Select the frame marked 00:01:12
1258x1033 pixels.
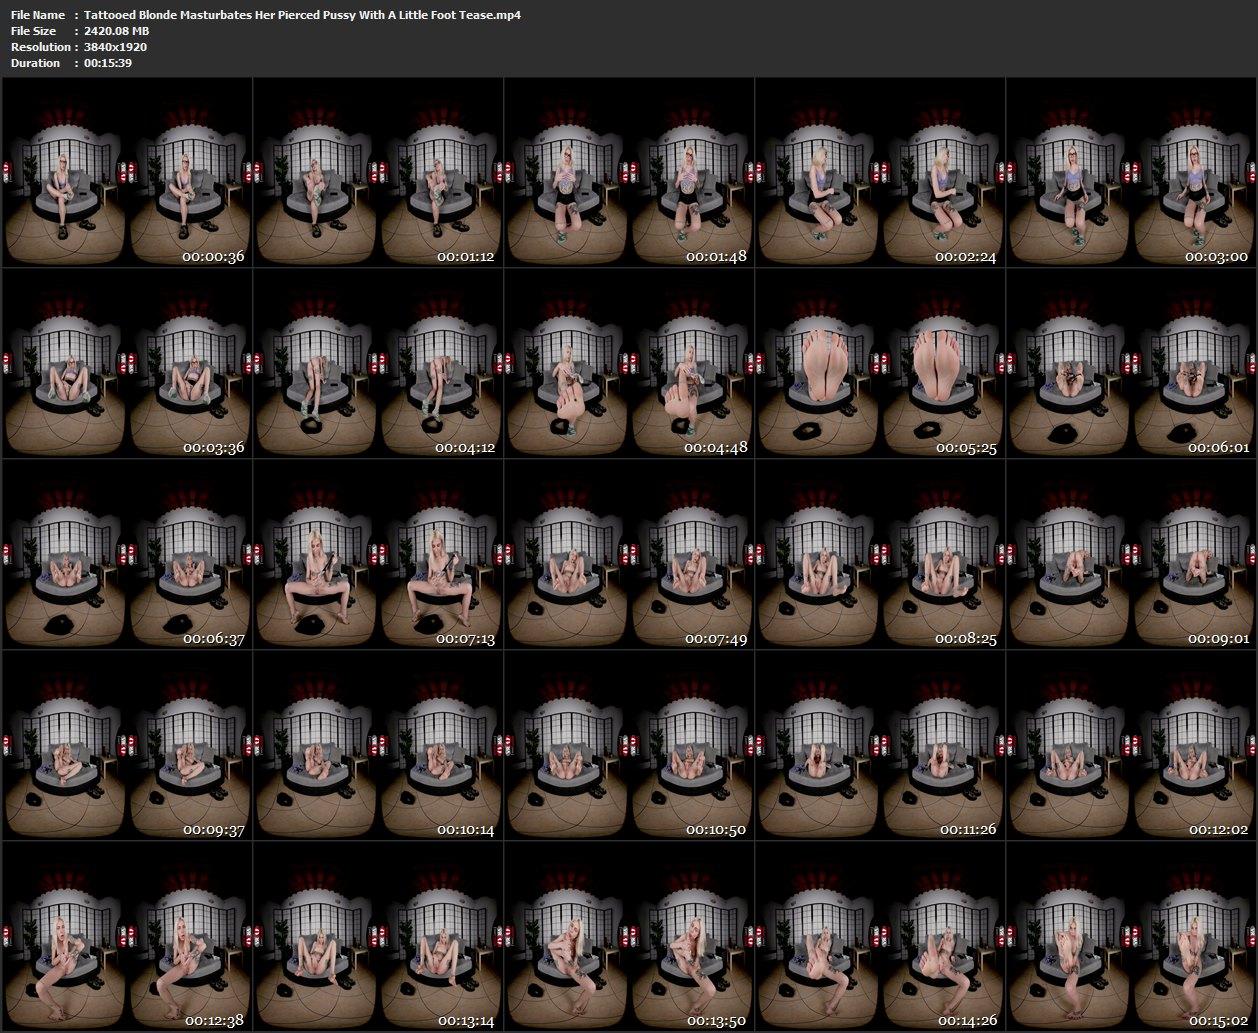[378, 172]
